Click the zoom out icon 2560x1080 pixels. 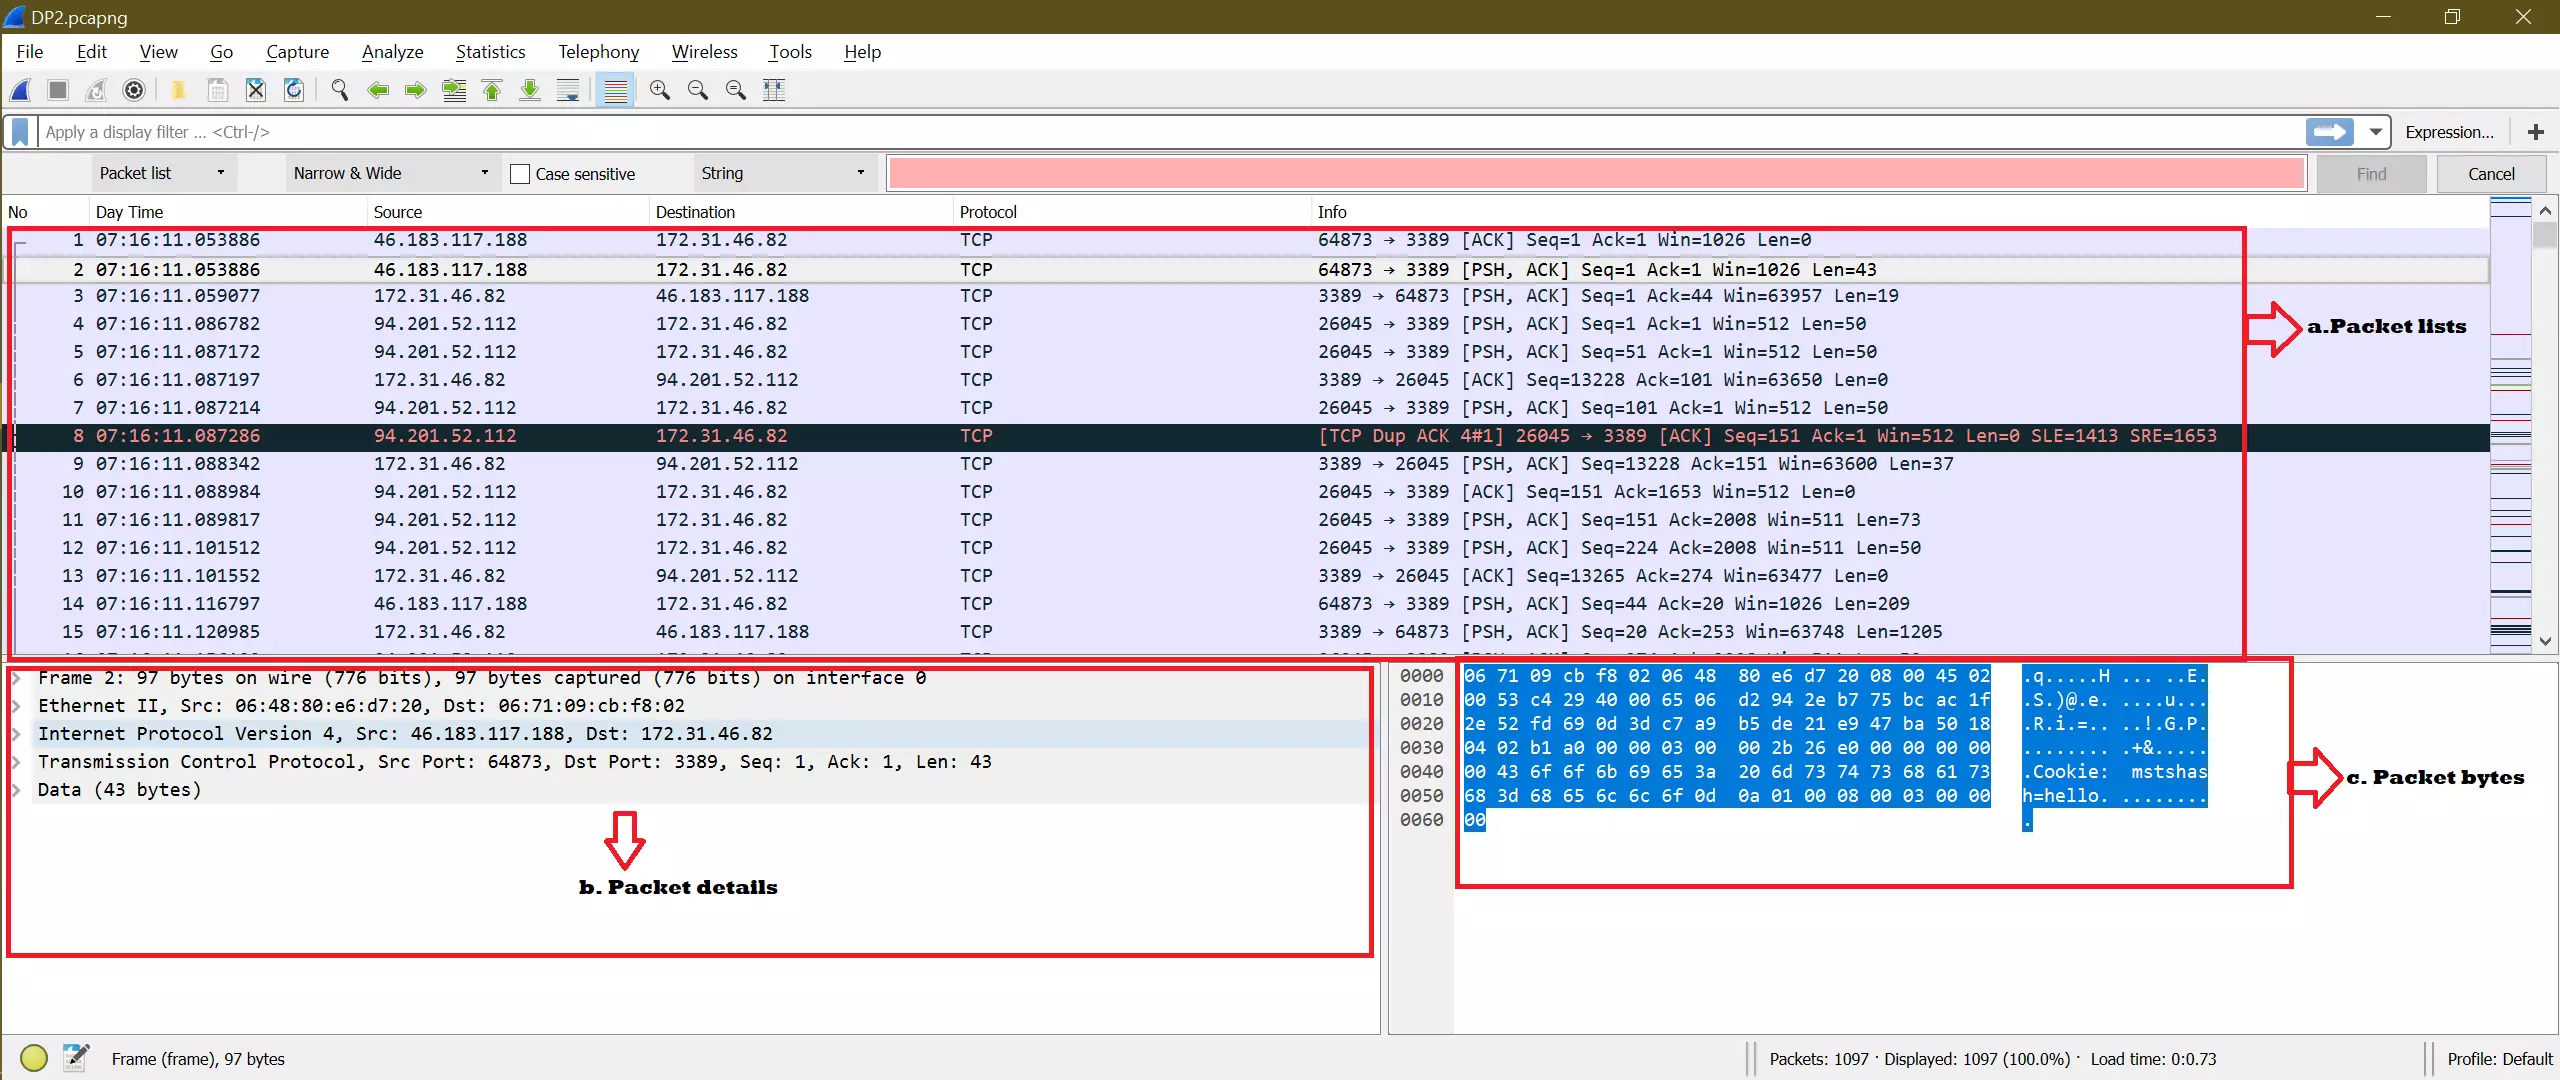[697, 90]
